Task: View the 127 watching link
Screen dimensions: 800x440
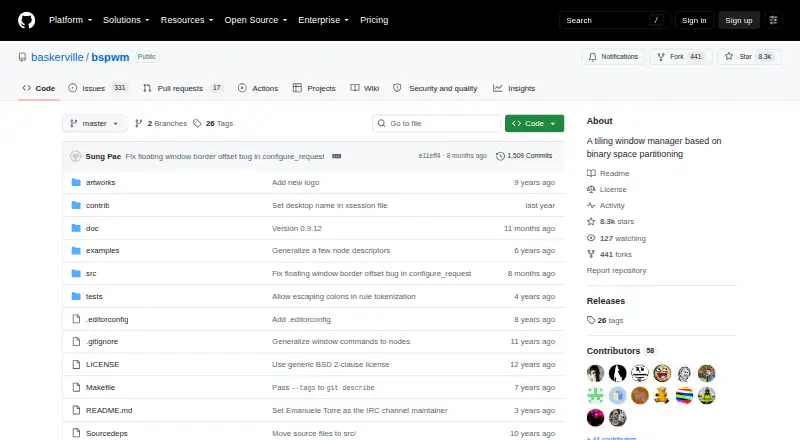Action: coord(616,238)
